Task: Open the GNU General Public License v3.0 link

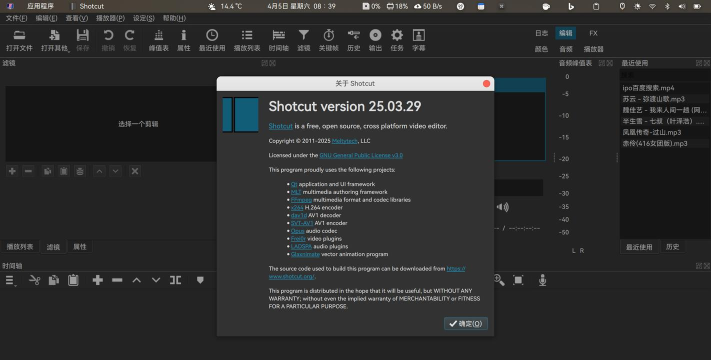Action: point(361,155)
